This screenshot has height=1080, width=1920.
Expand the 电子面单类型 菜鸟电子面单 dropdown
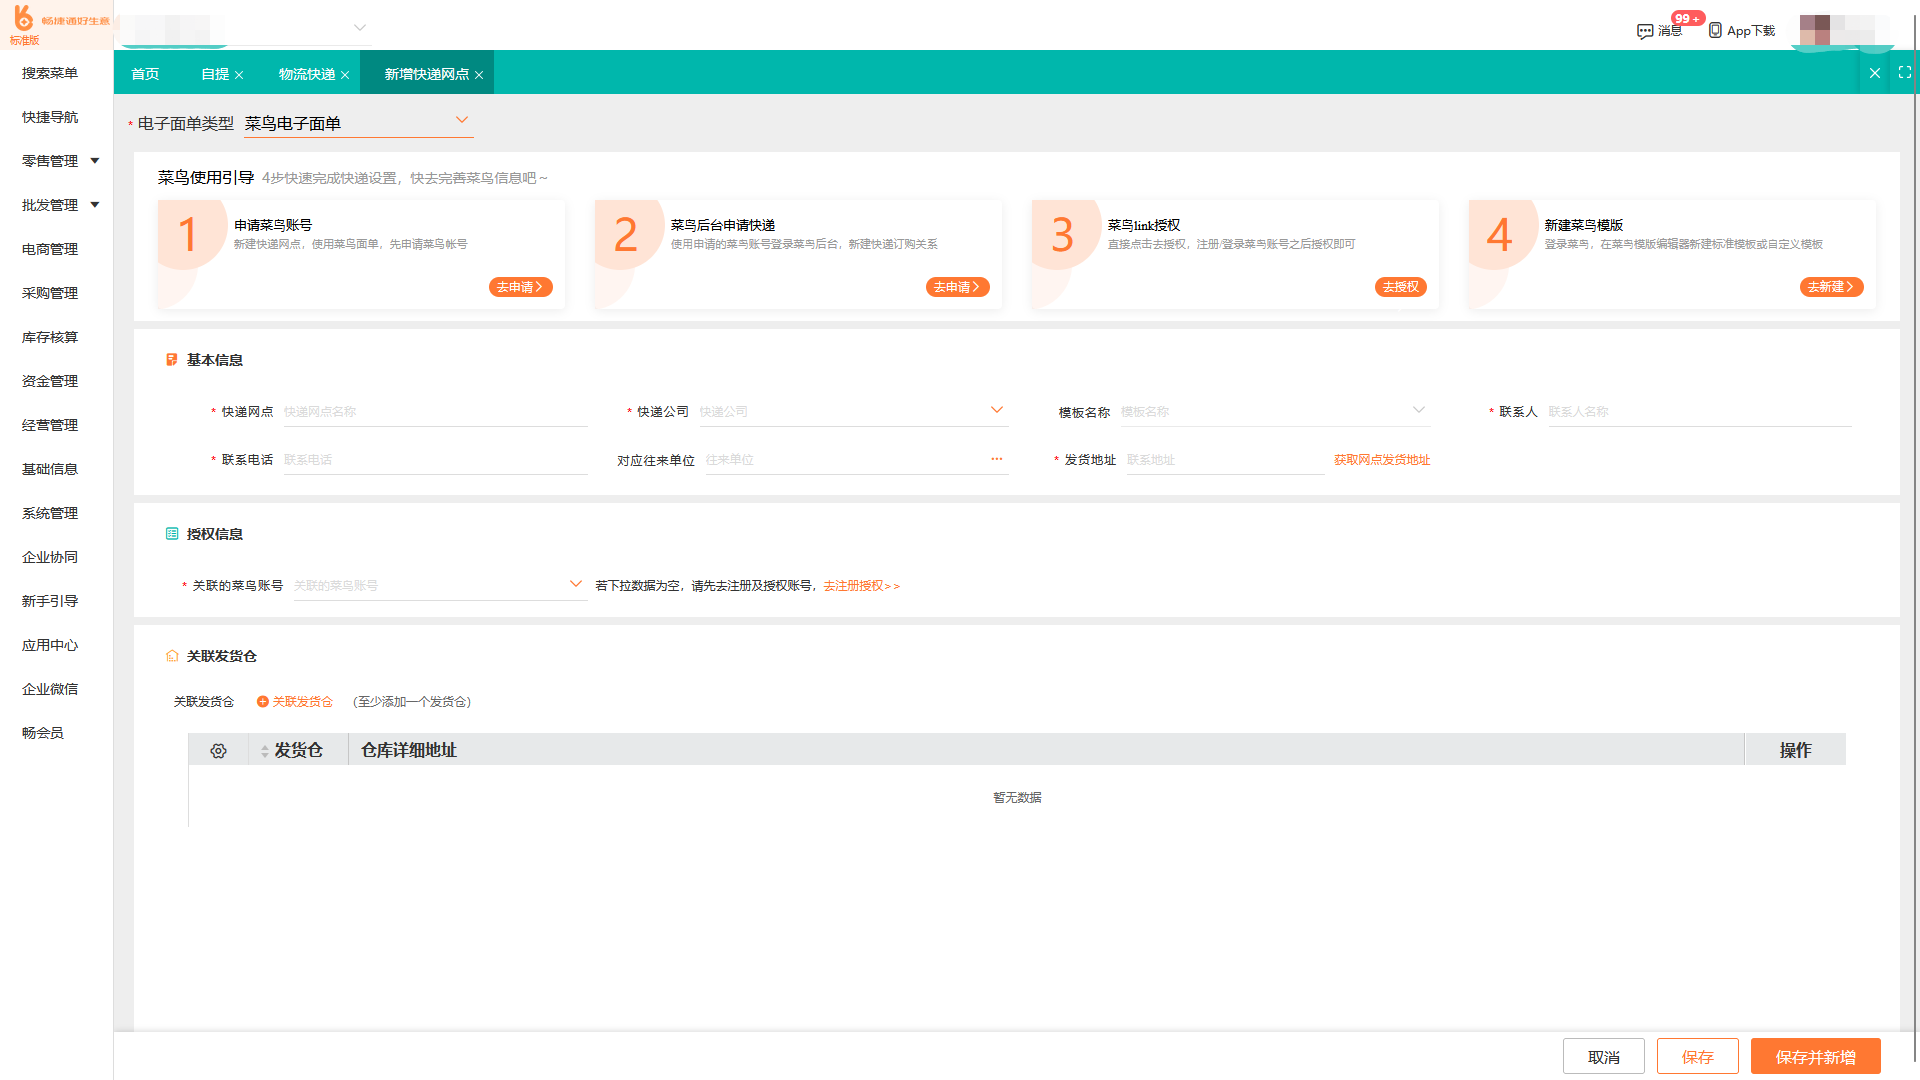point(463,121)
